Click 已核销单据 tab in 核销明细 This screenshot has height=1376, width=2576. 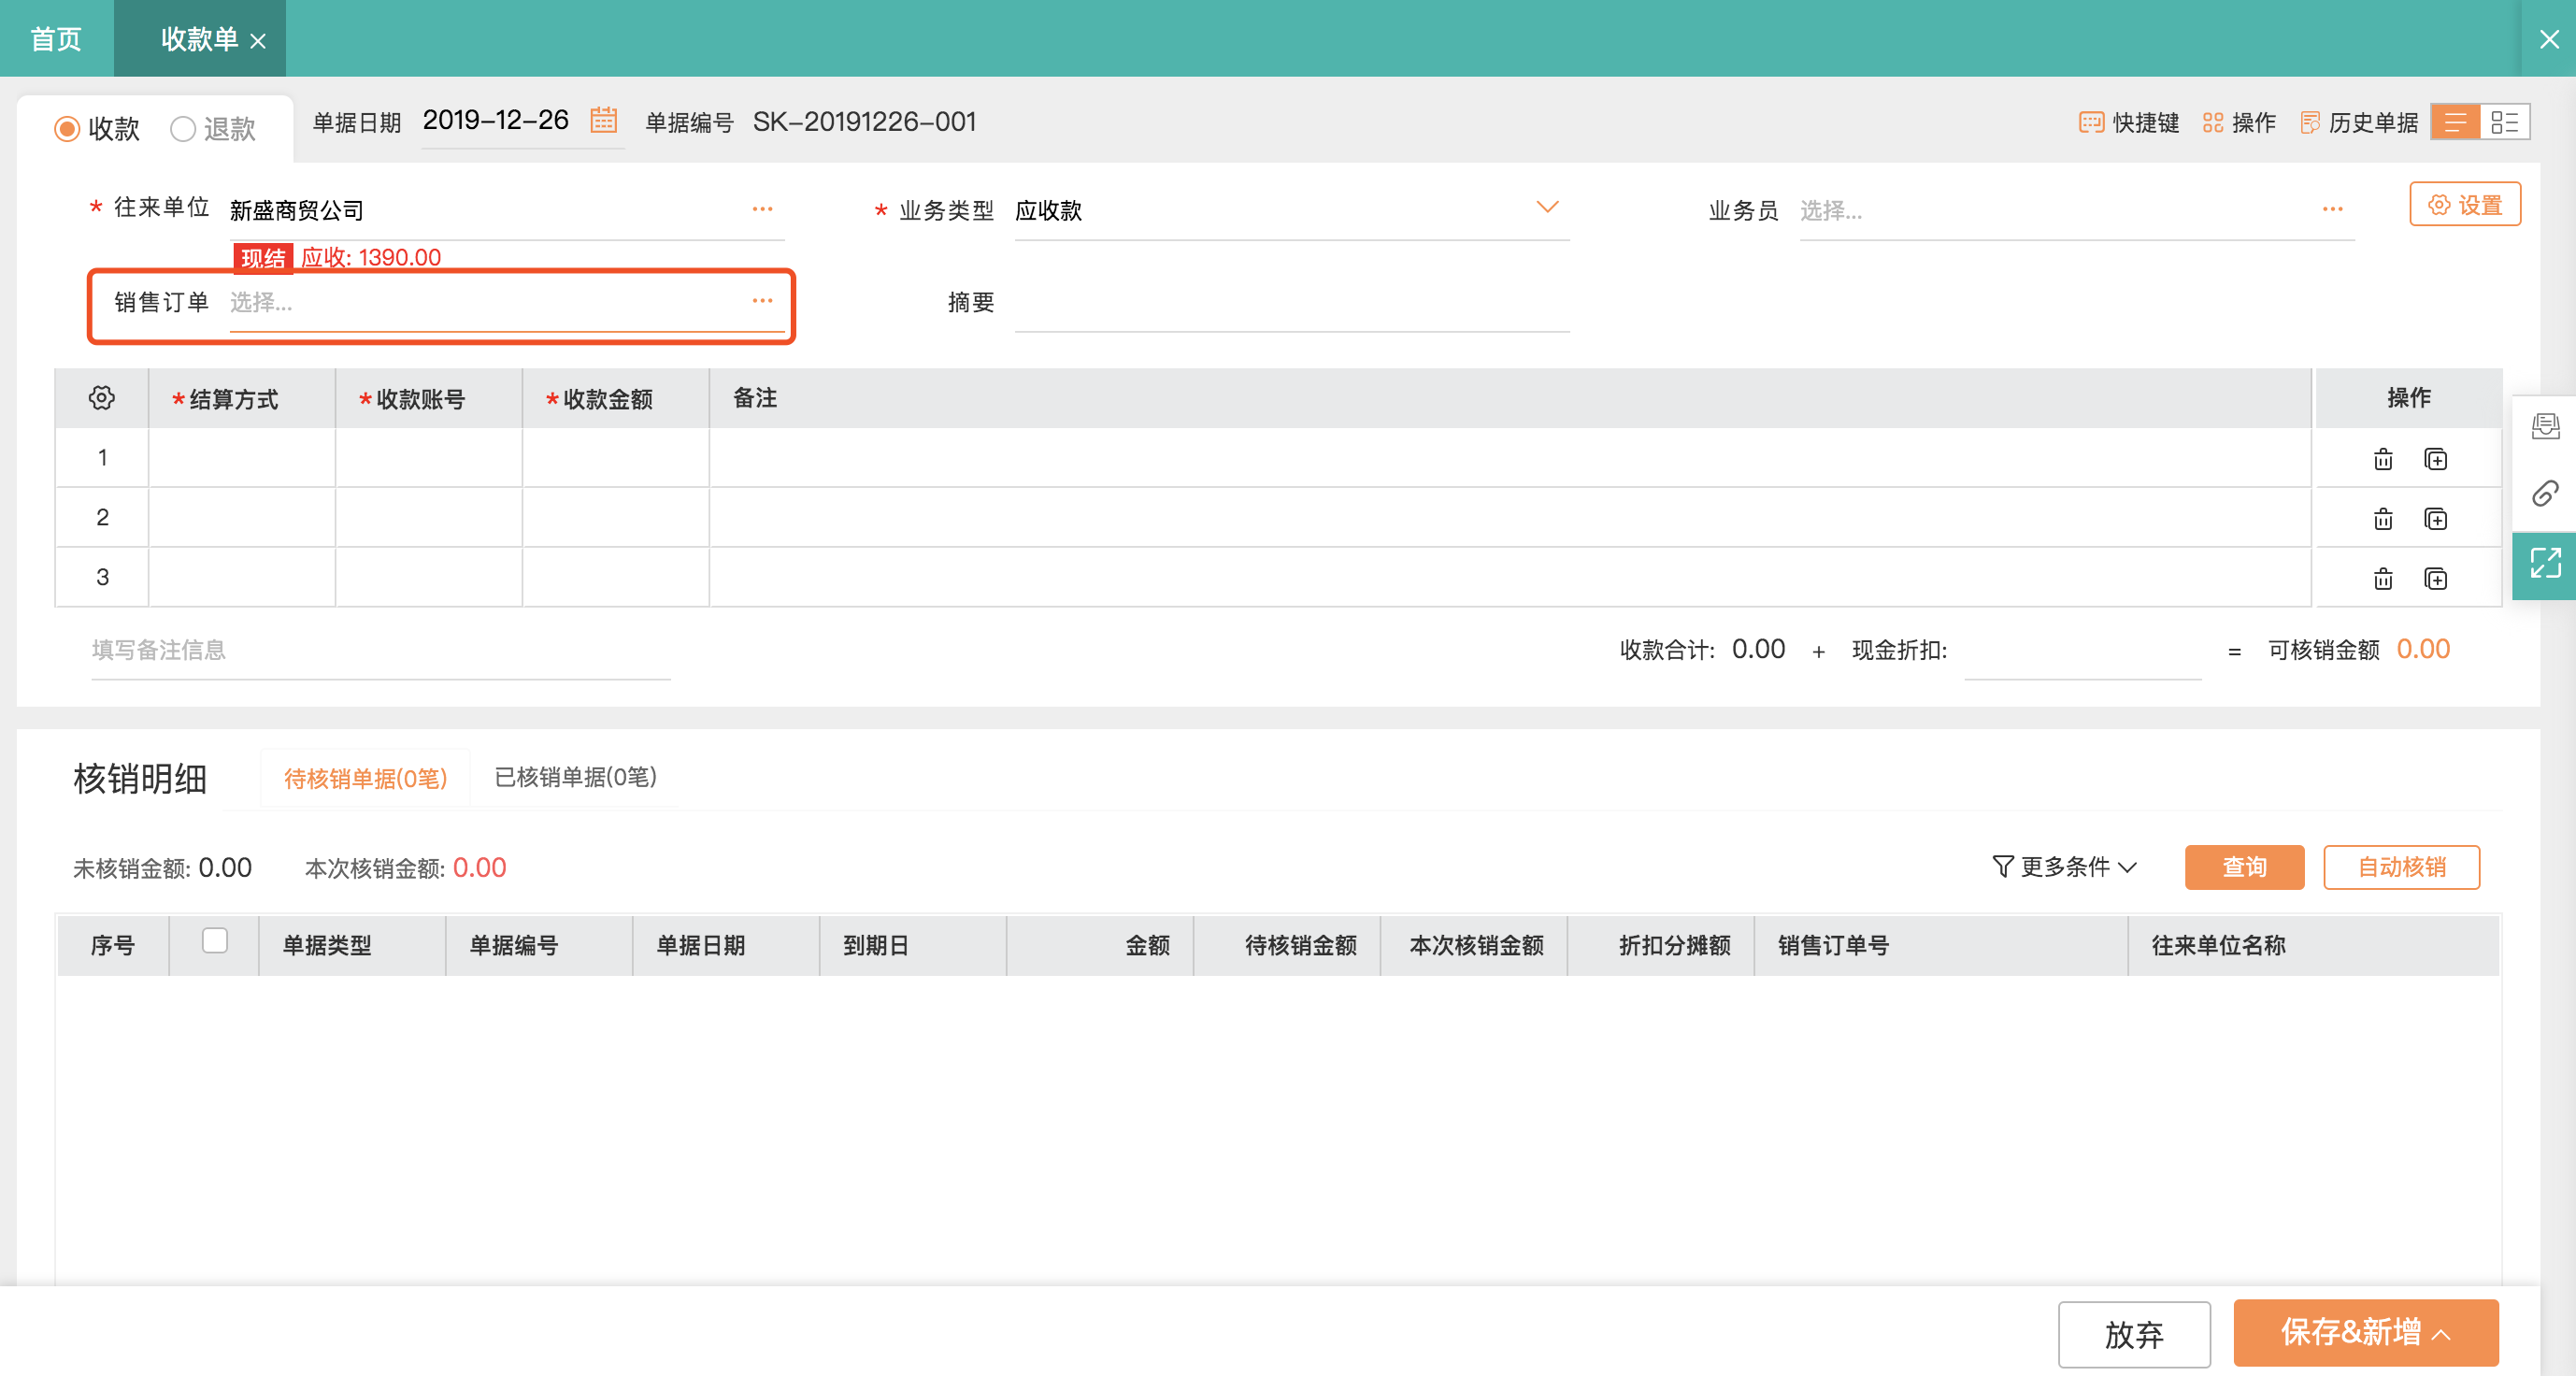coord(576,779)
